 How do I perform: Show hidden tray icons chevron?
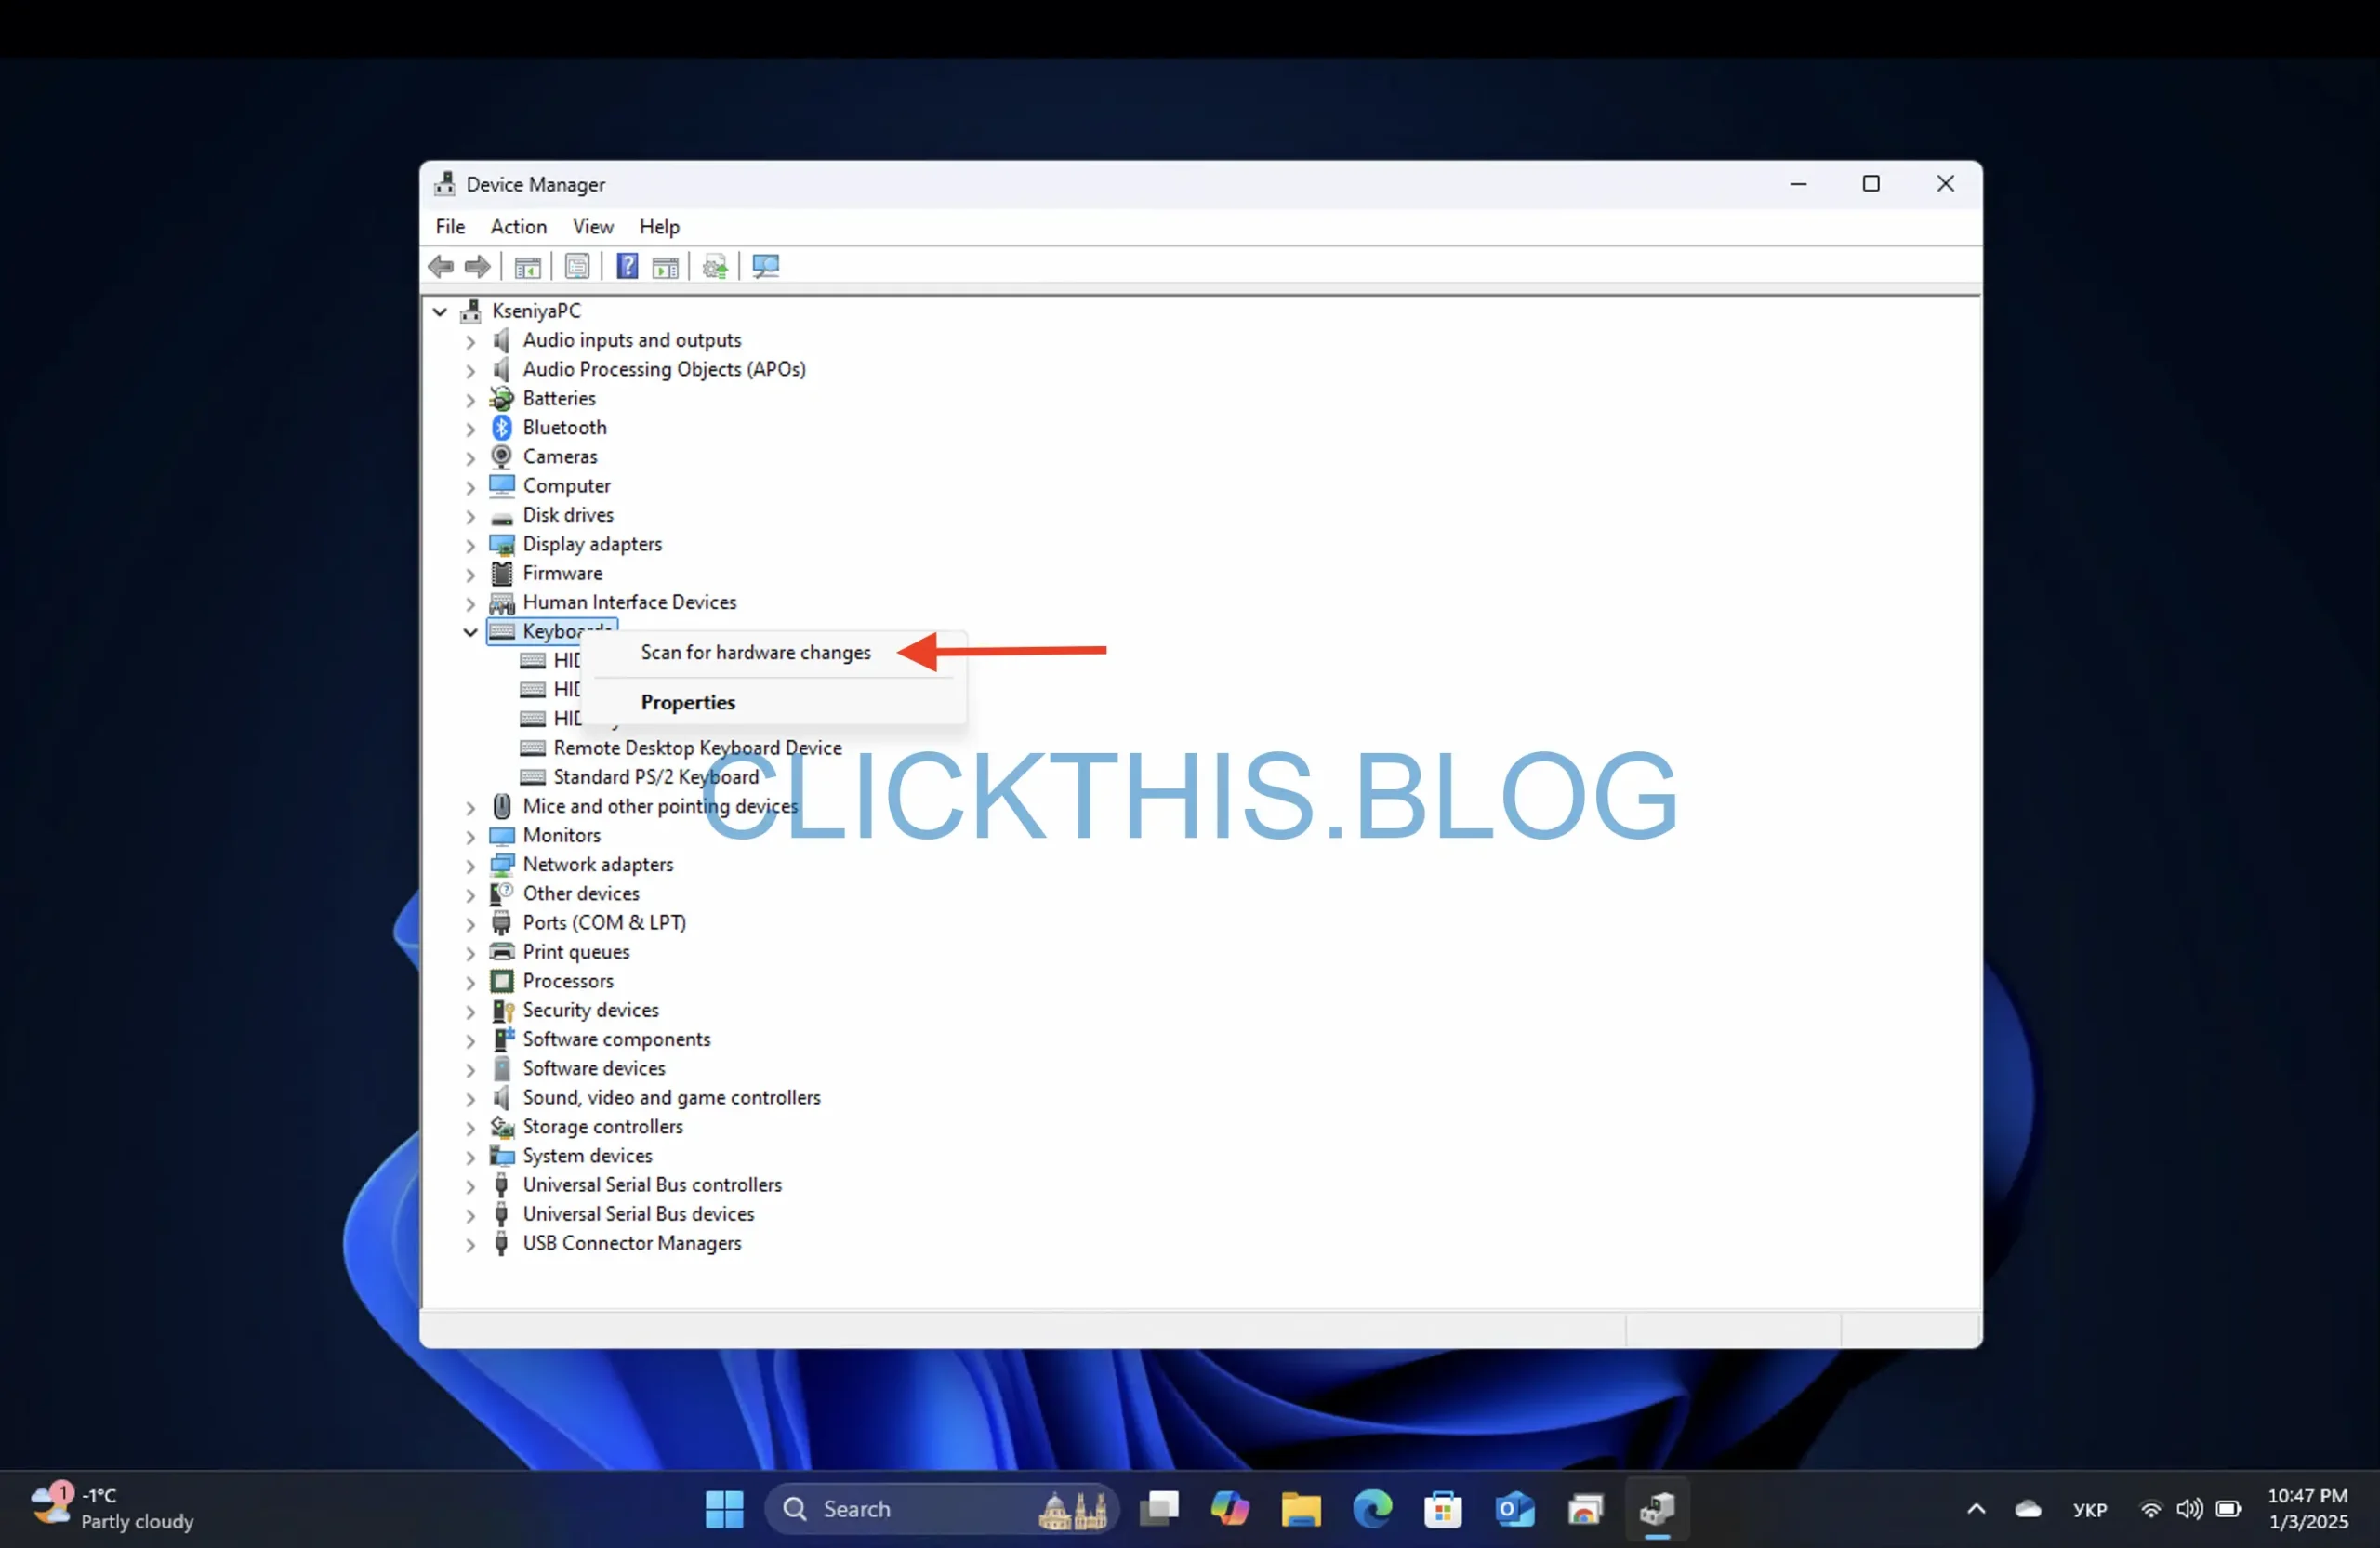tap(1976, 1509)
